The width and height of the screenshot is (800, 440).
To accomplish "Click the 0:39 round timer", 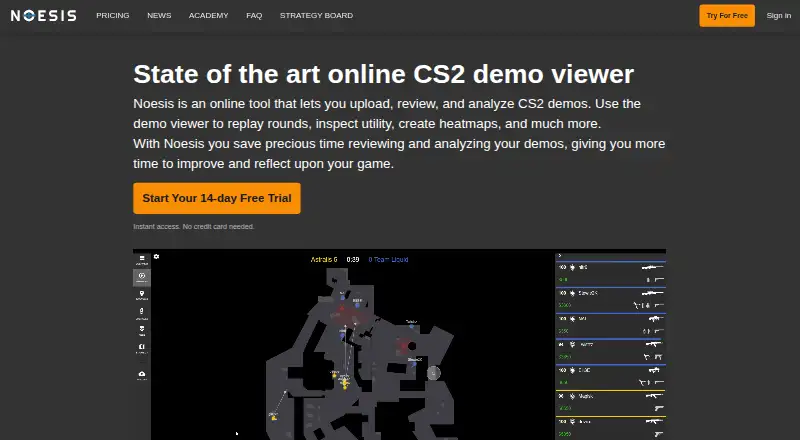I will pos(353,259).
